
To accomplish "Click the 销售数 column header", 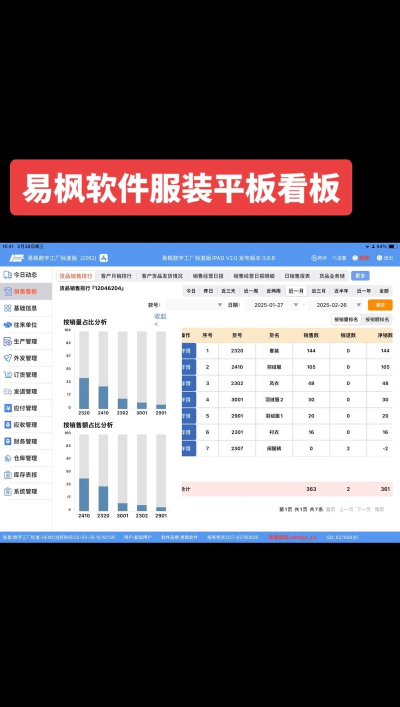I will 311,335.
